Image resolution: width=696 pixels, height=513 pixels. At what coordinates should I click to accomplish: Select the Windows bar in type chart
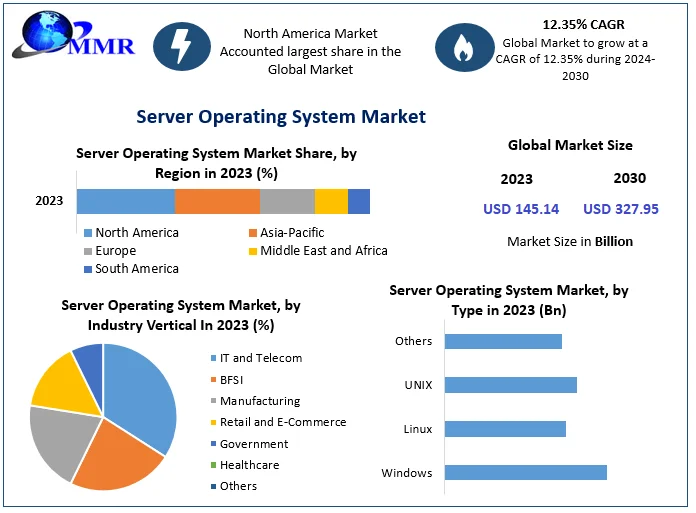pyautogui.click(x=525, y=472)
